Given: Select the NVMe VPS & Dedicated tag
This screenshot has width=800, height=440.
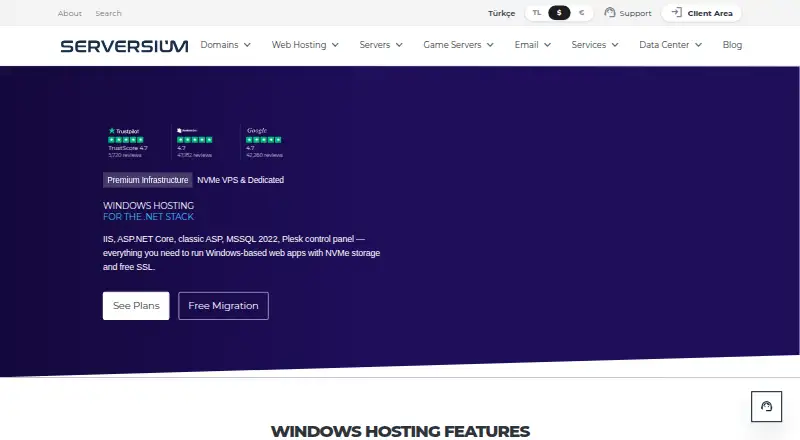Looking at the screenshot, I should (x=240, y=180).
